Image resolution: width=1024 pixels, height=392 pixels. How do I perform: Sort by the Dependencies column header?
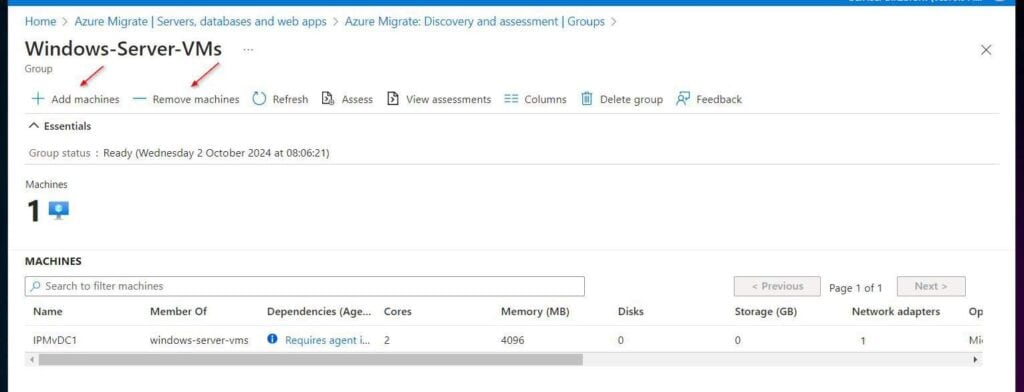coord(319,312)
